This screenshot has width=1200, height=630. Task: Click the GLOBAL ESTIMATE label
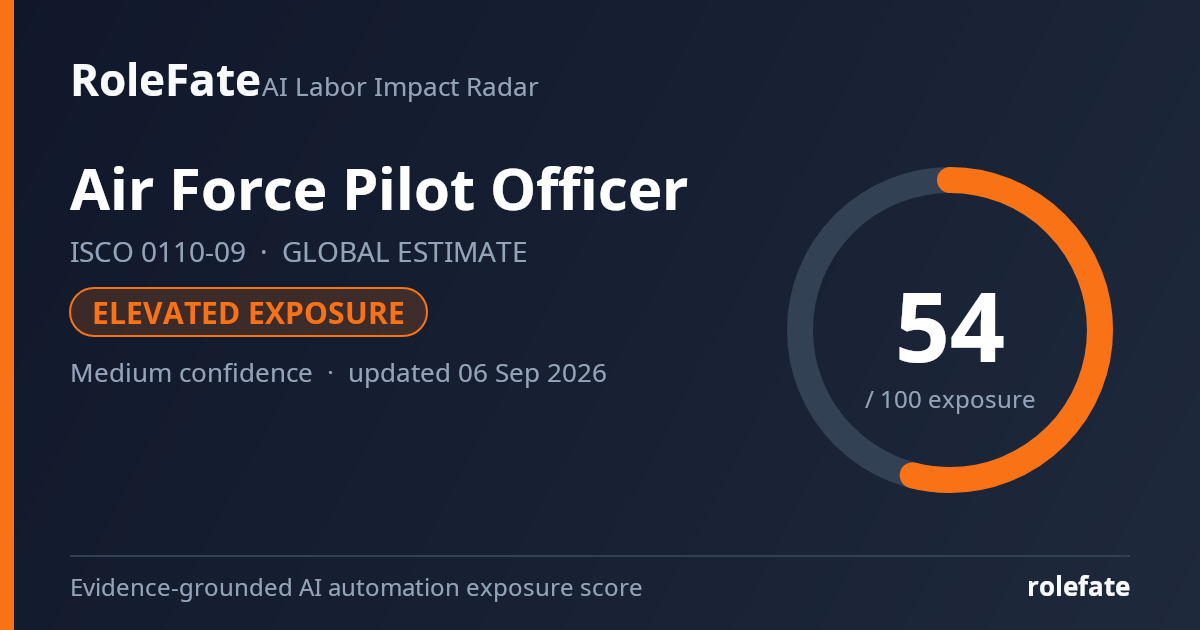coord(405,252)
